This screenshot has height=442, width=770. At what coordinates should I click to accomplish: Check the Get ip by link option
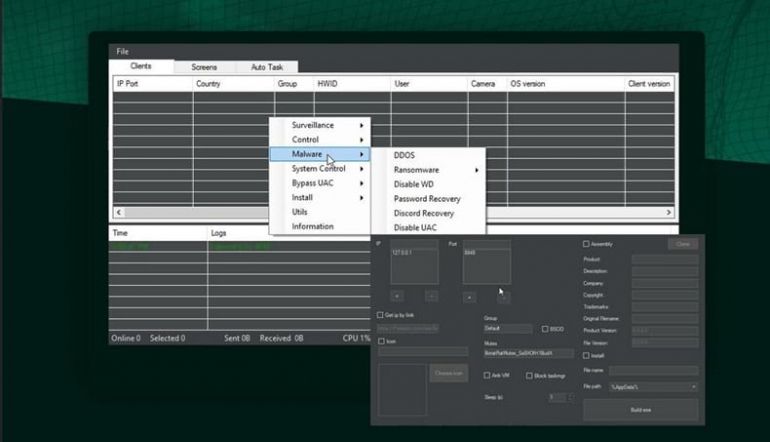pyautogui.click(x=381, y=315)
